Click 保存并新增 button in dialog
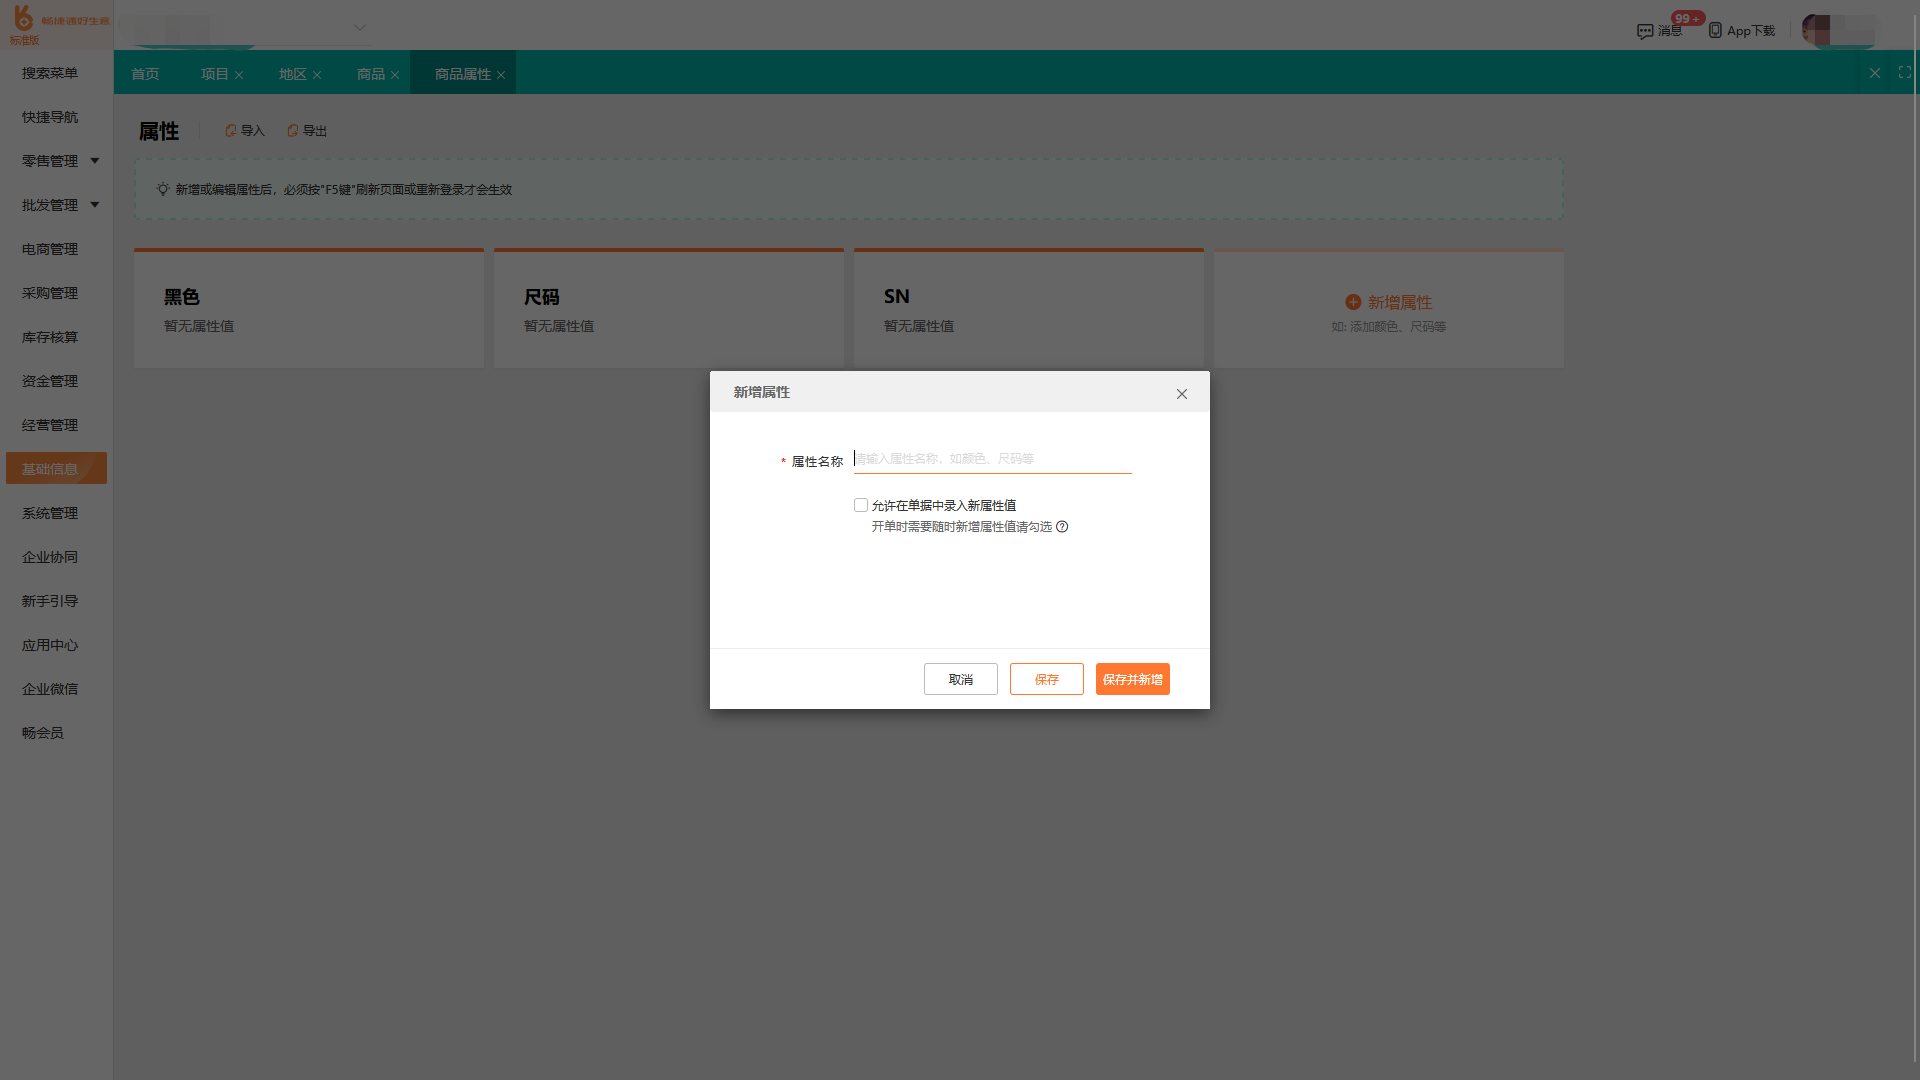The width and height of the screenshot is (1920, 1080). (x=1131, y=679)
